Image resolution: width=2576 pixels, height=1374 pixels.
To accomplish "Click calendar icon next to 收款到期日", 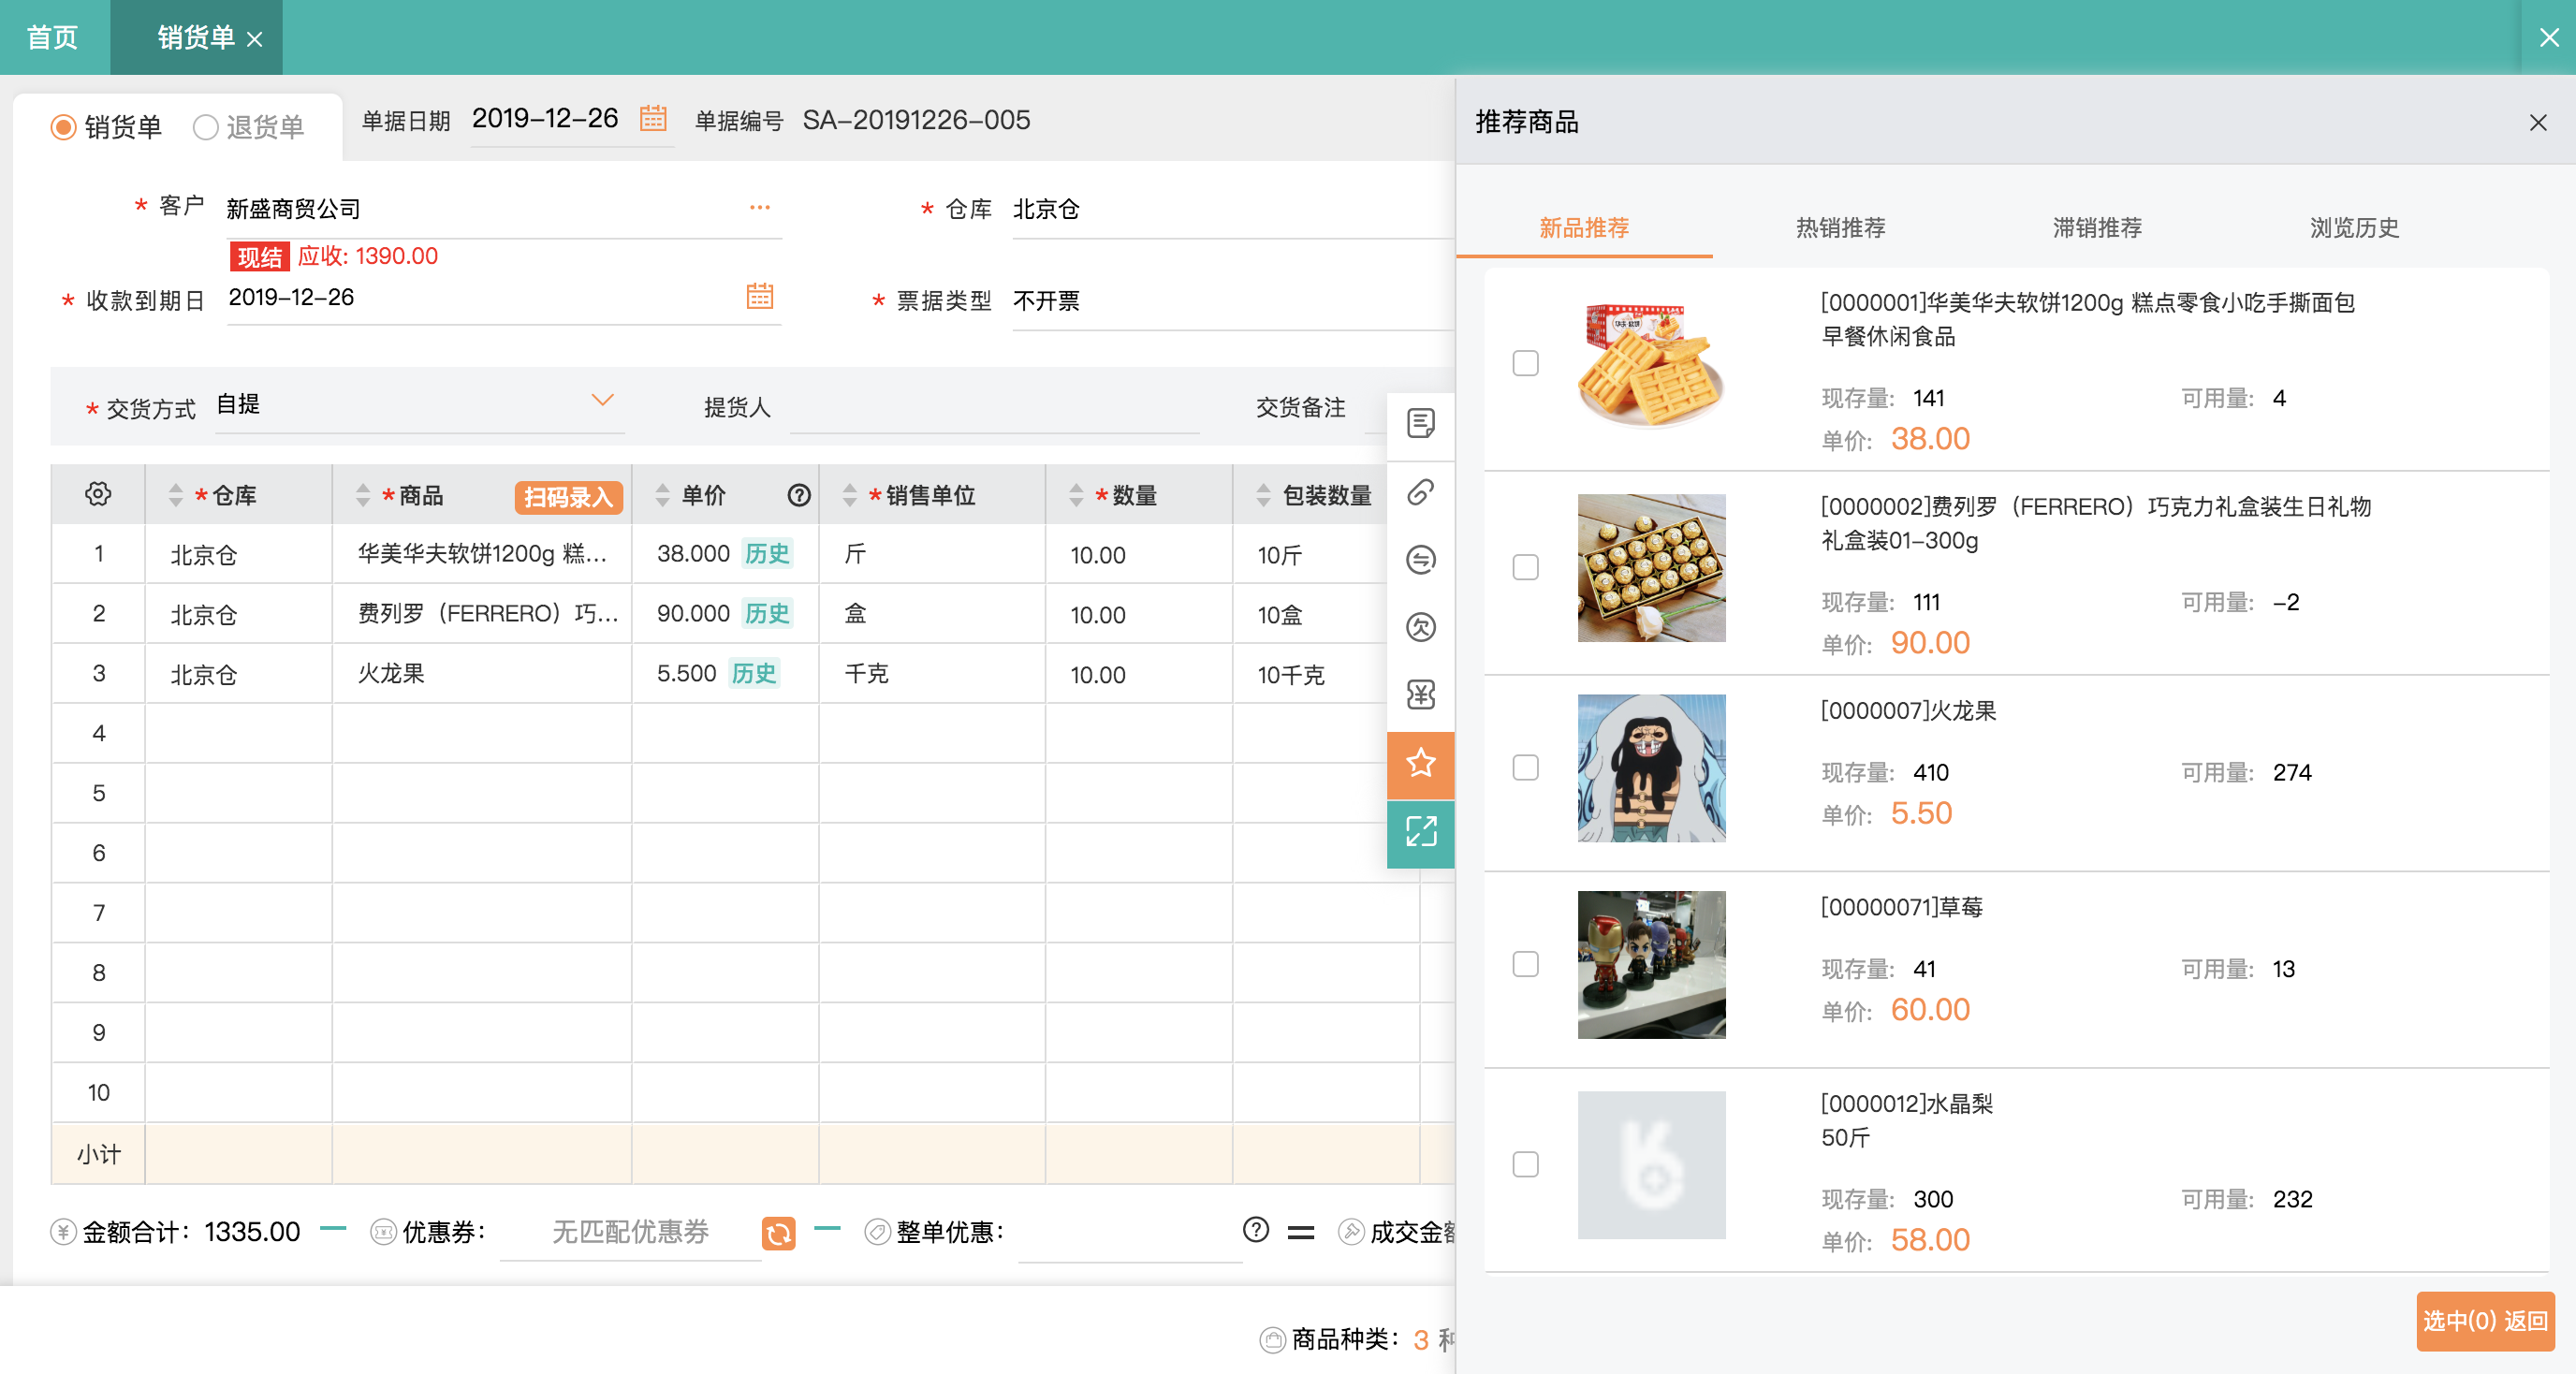I will pos(762,298).
